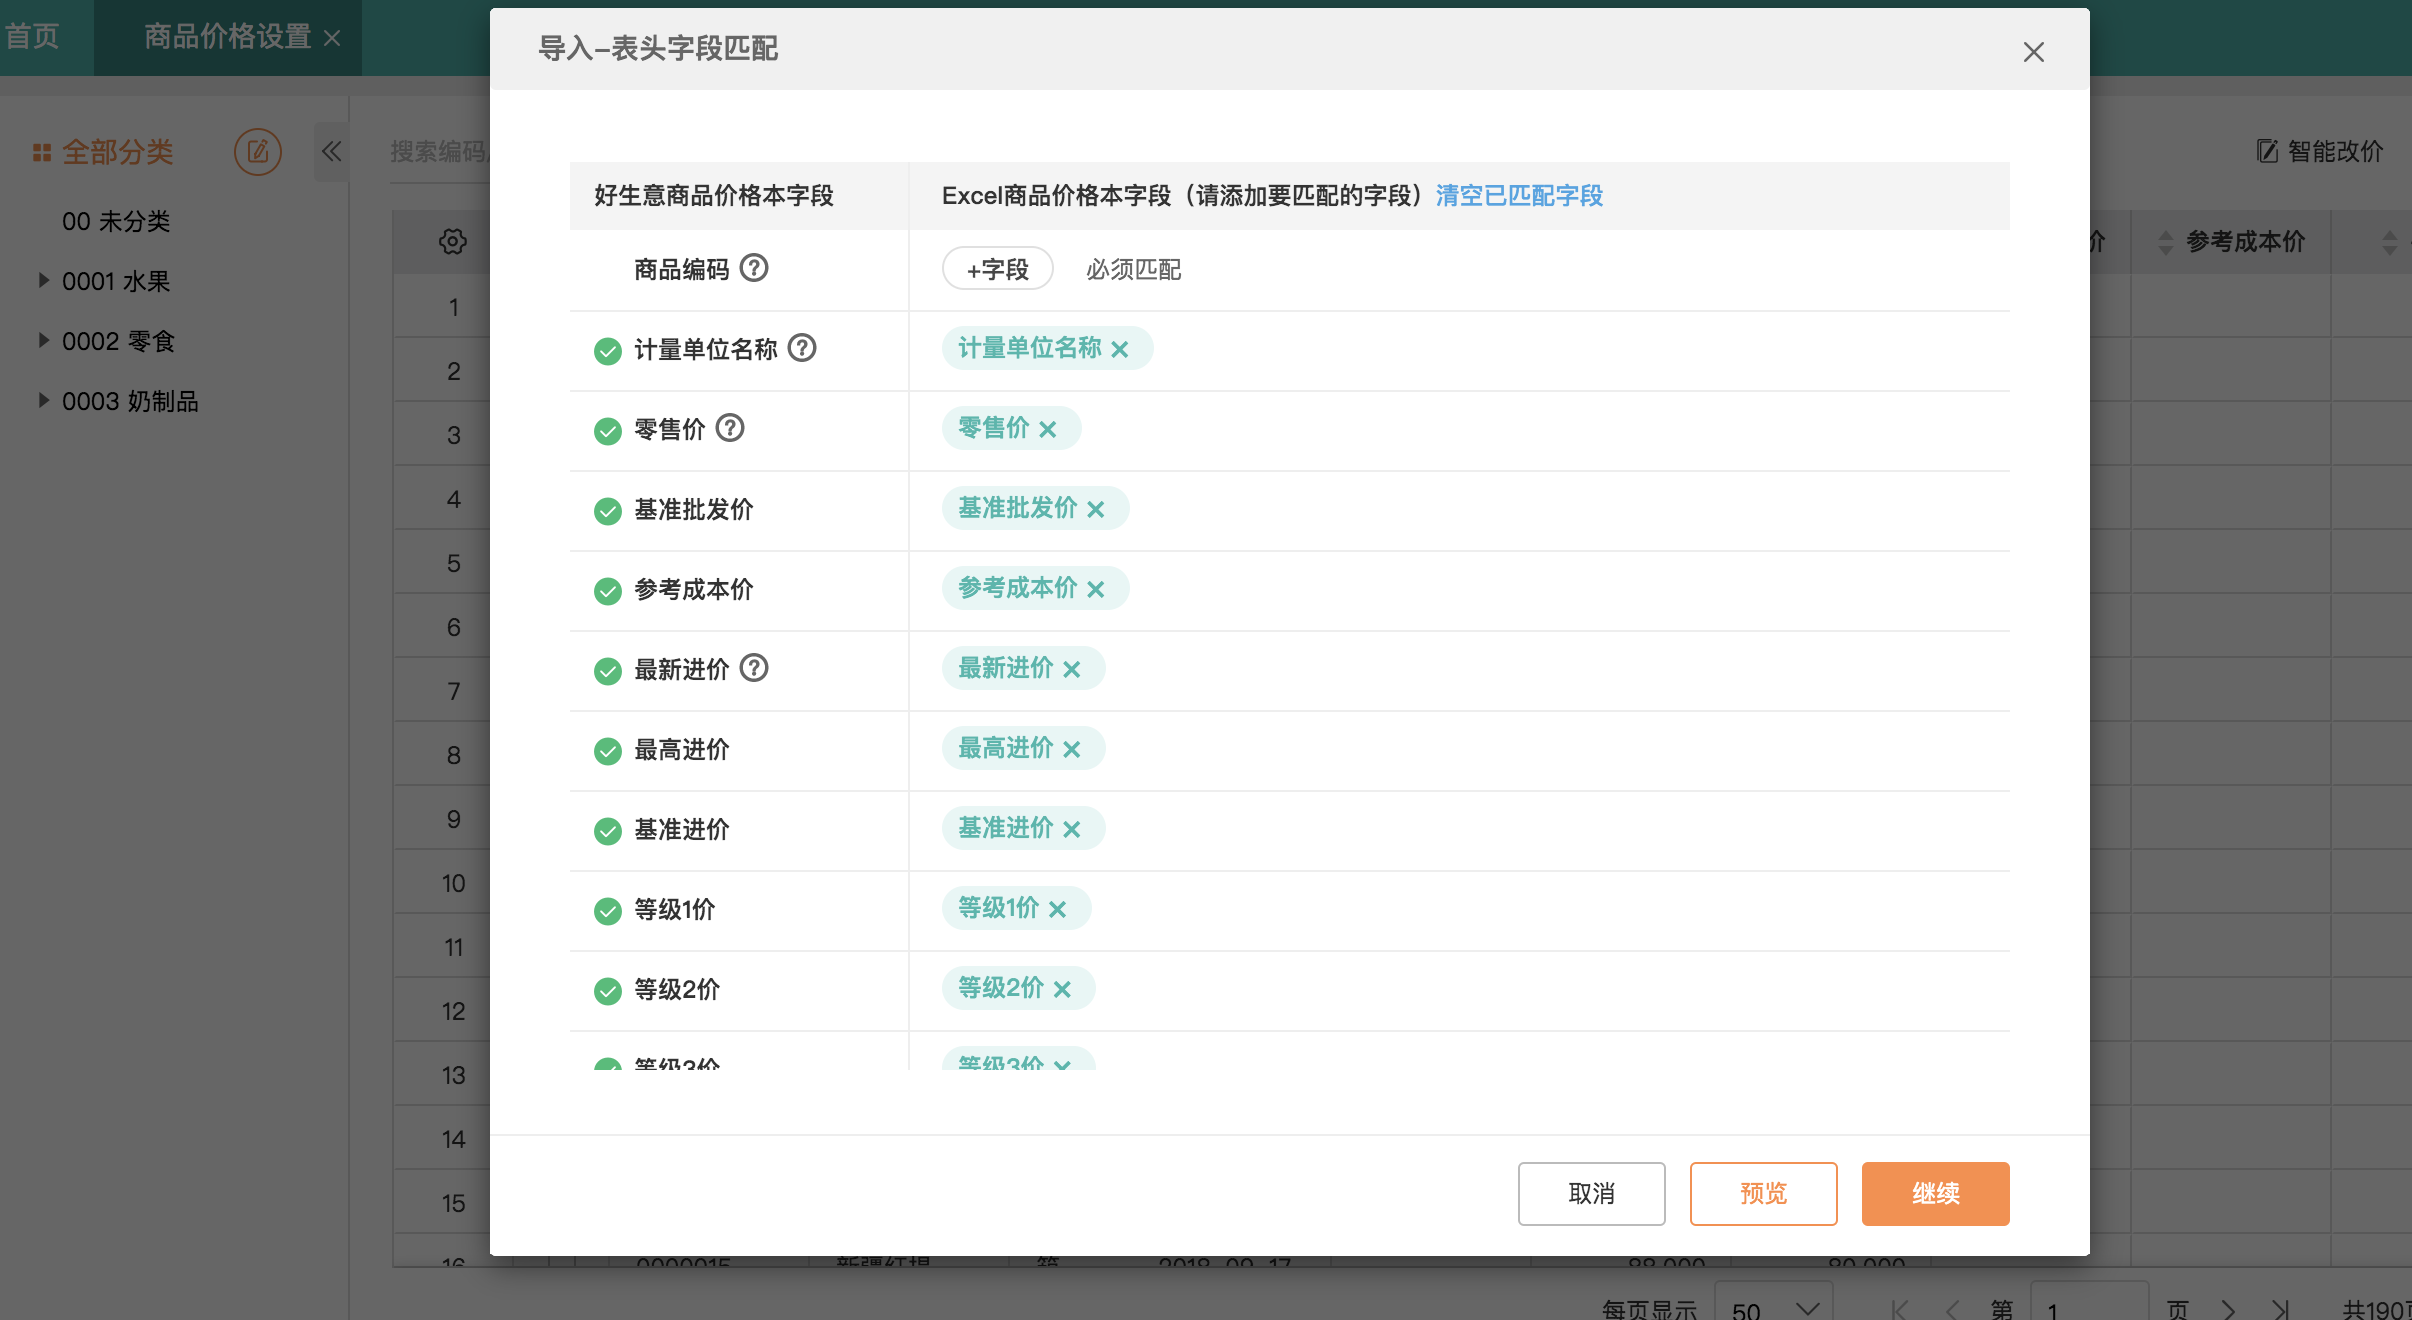Click the collapse sidebar arrow icon

(x=333, y=151)
